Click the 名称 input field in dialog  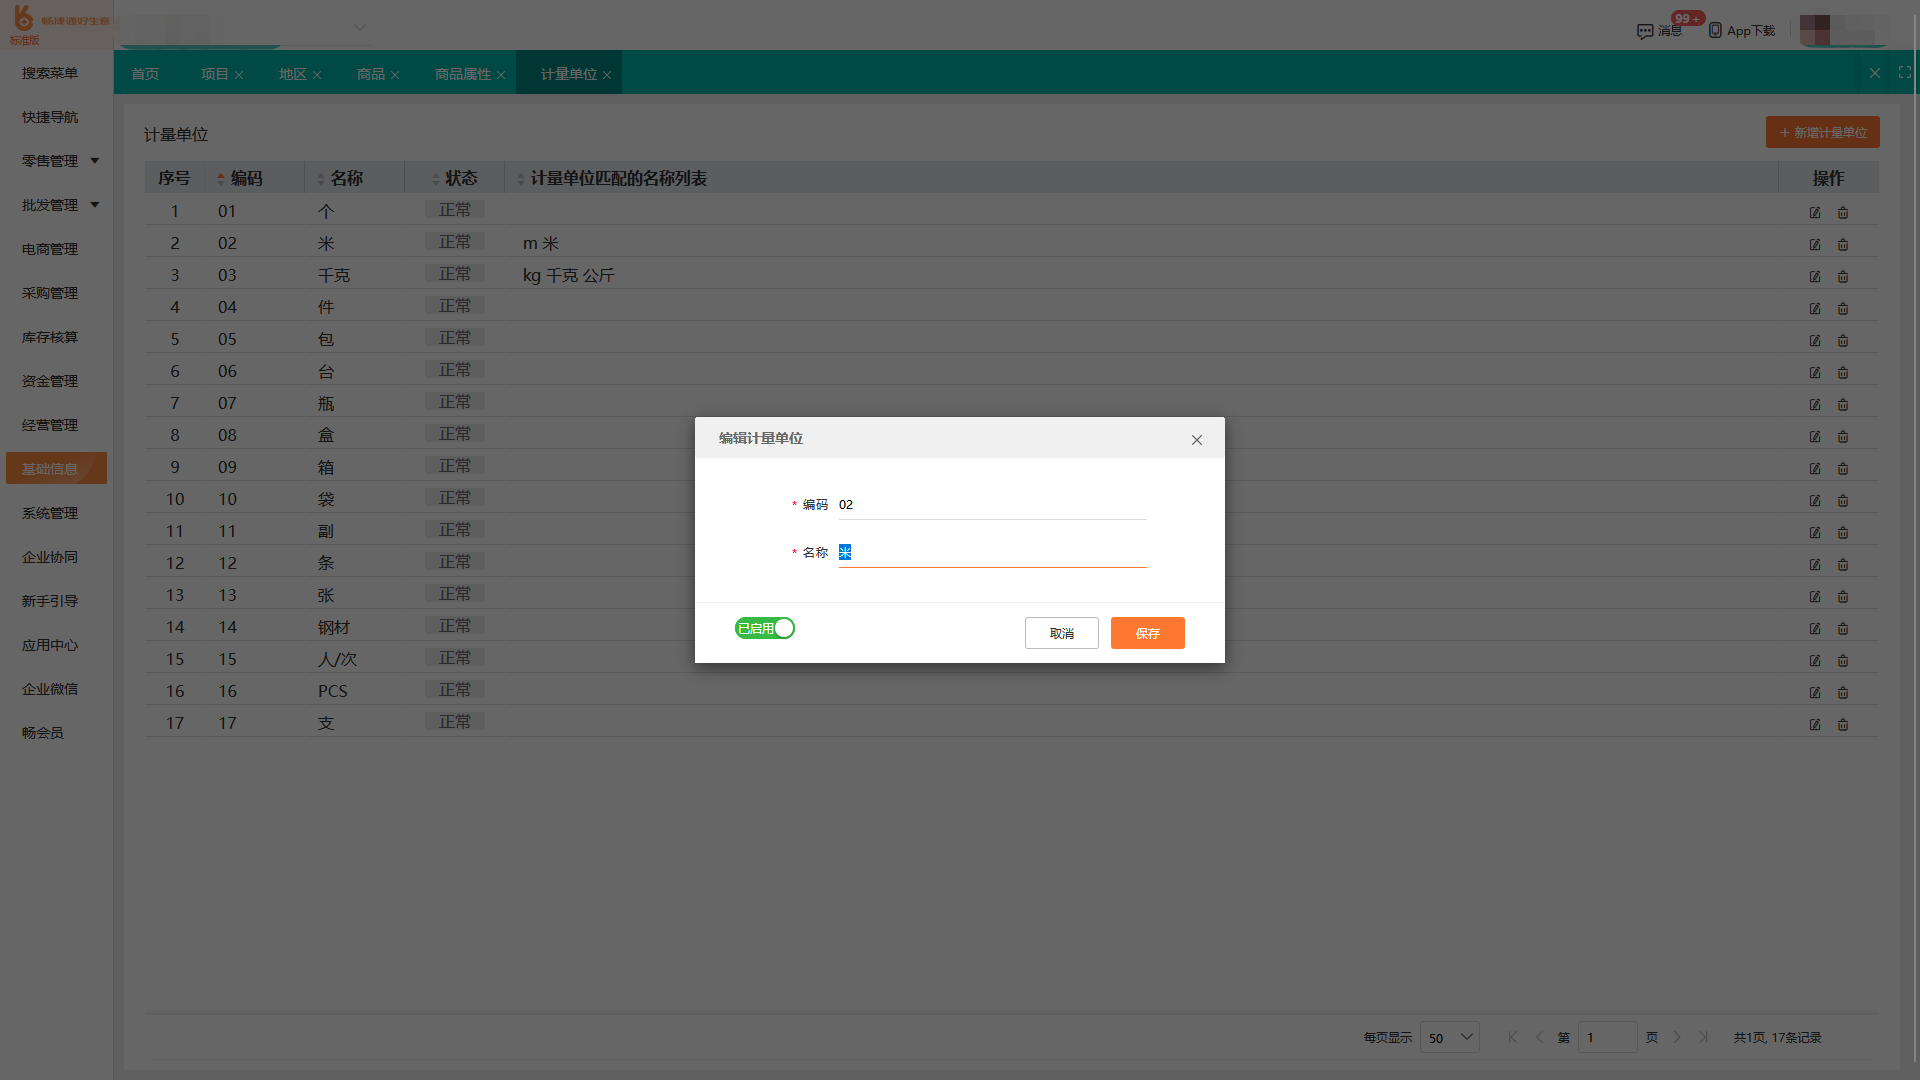(x=992, y=551)
